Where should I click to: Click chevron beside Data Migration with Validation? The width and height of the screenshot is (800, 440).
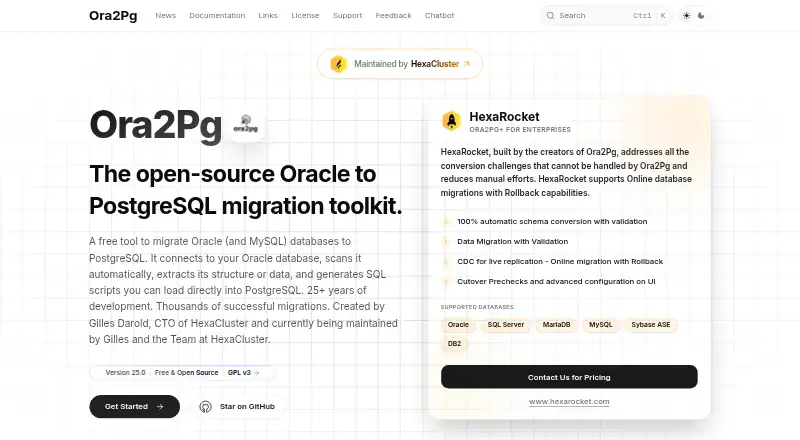pos(446,241)
